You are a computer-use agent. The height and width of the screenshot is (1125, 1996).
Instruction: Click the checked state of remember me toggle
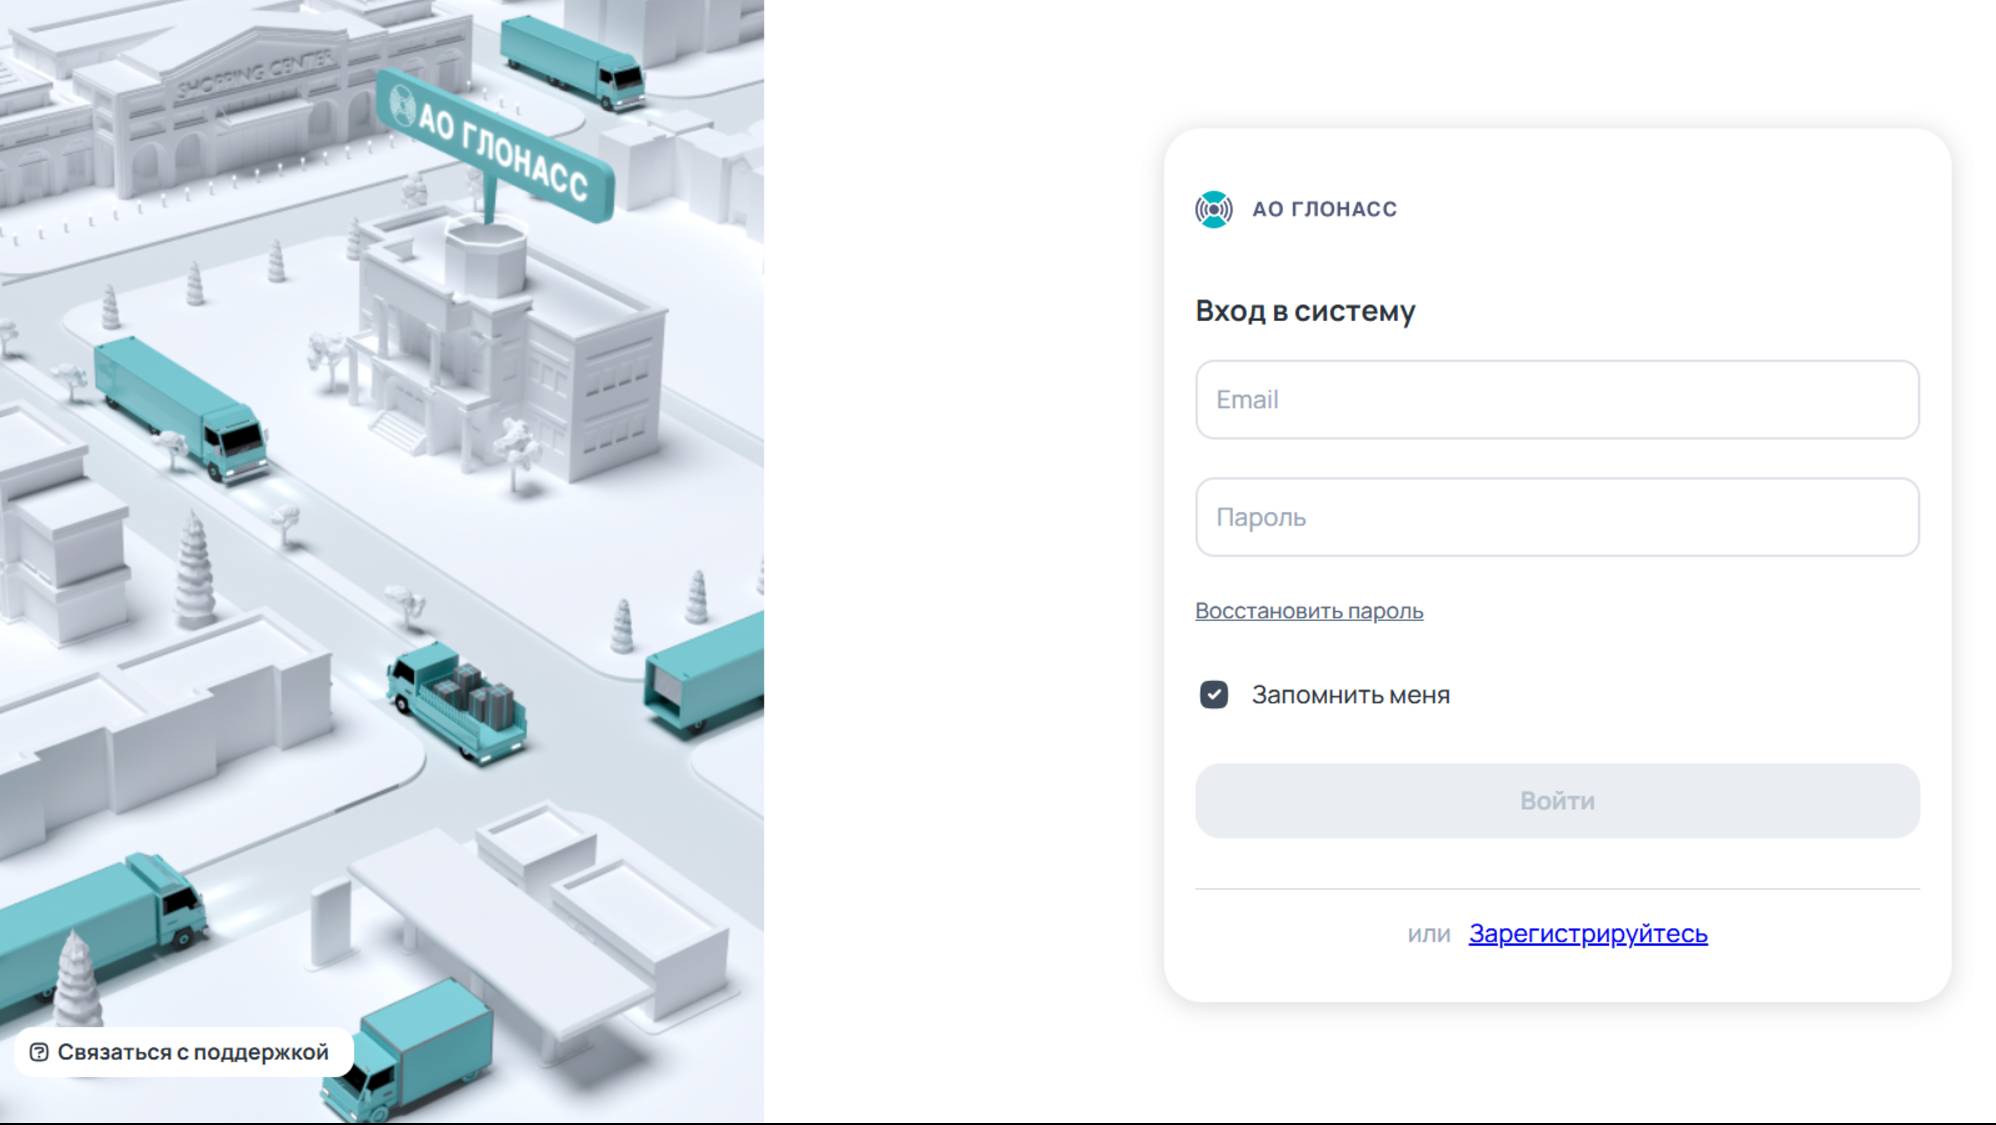click(x=1213, y=695)
